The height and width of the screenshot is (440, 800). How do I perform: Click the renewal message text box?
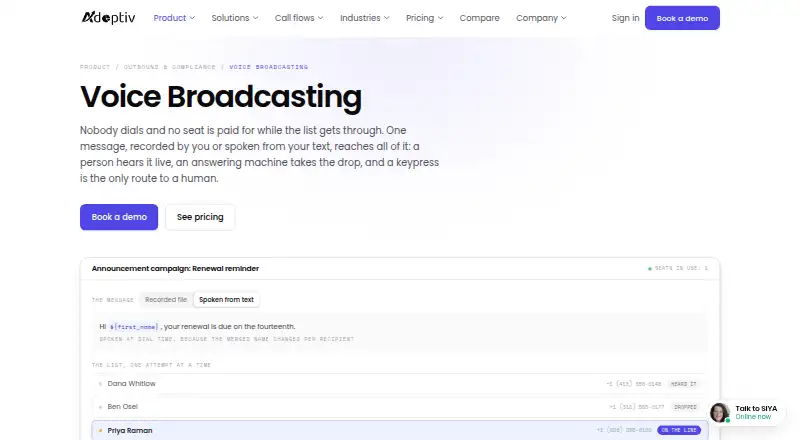[400, 332]
